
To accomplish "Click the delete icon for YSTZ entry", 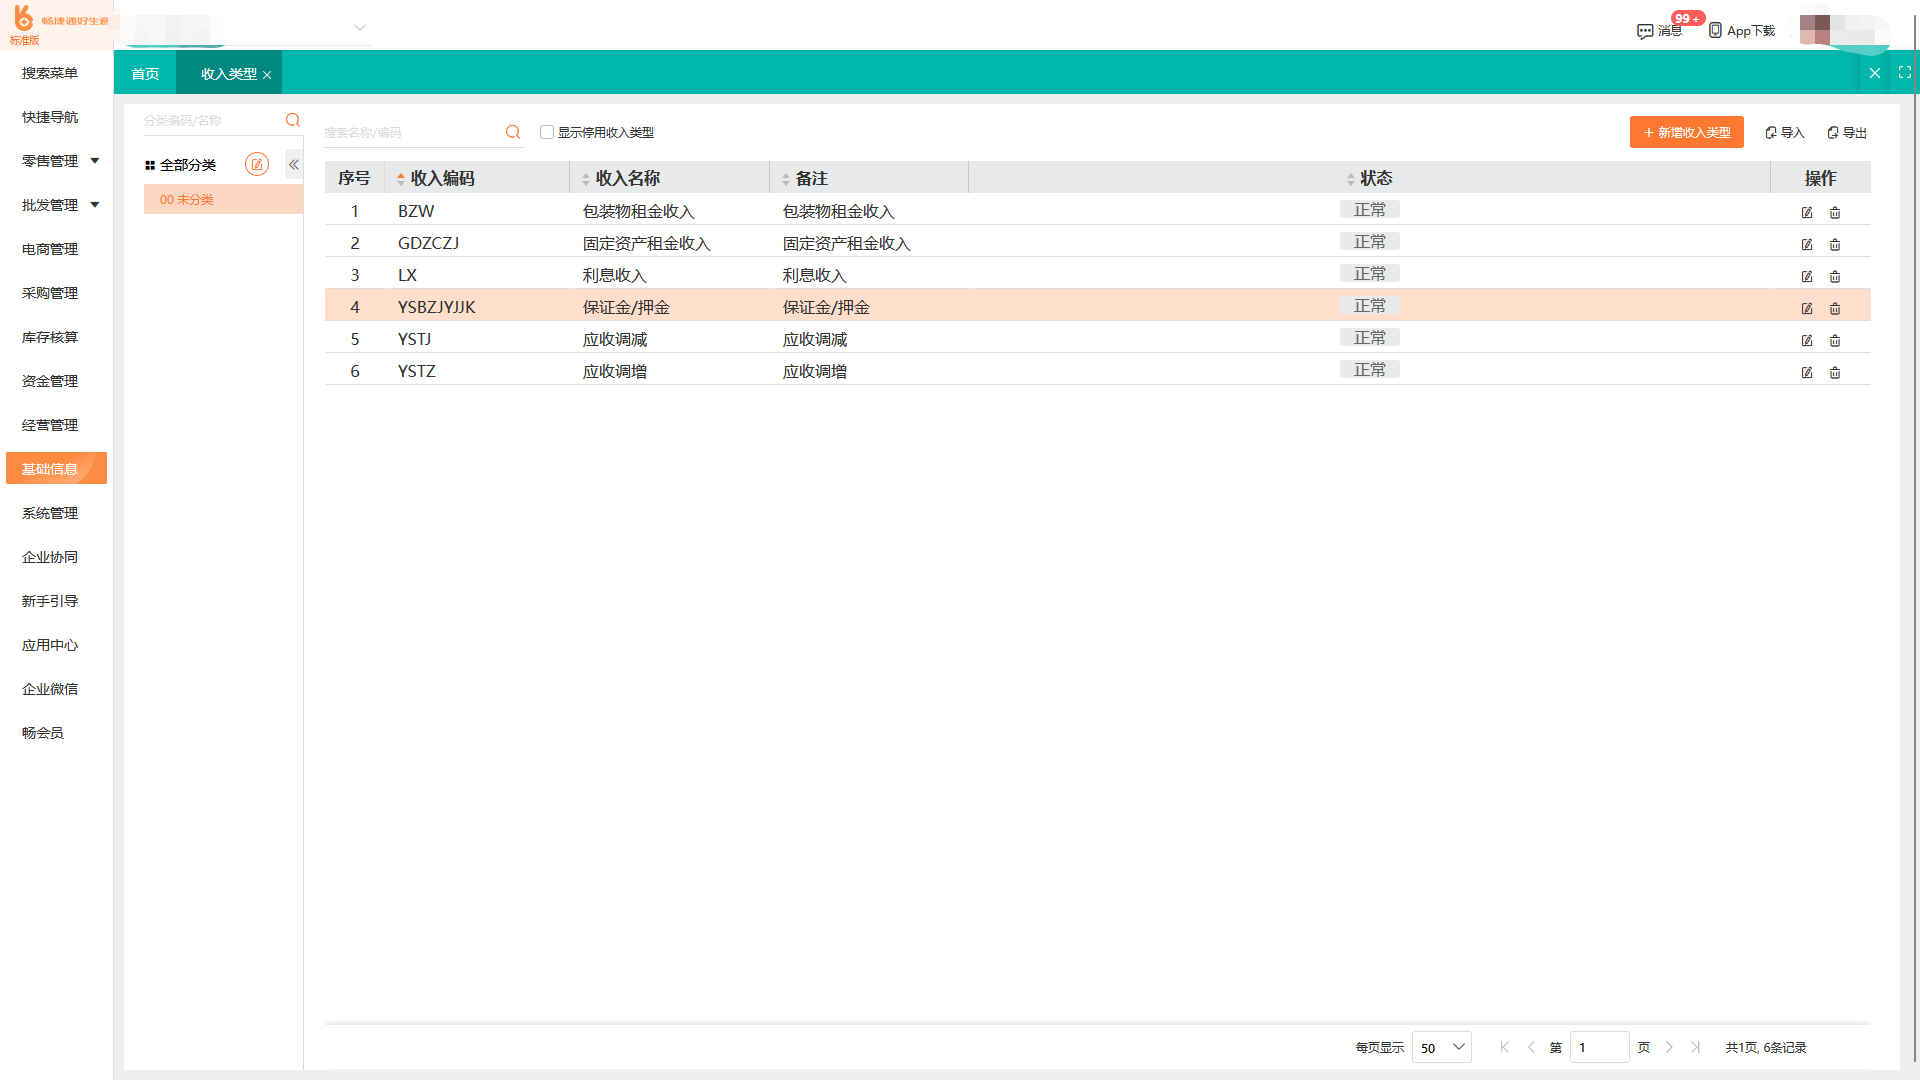I will click(x=1836, y=371).
